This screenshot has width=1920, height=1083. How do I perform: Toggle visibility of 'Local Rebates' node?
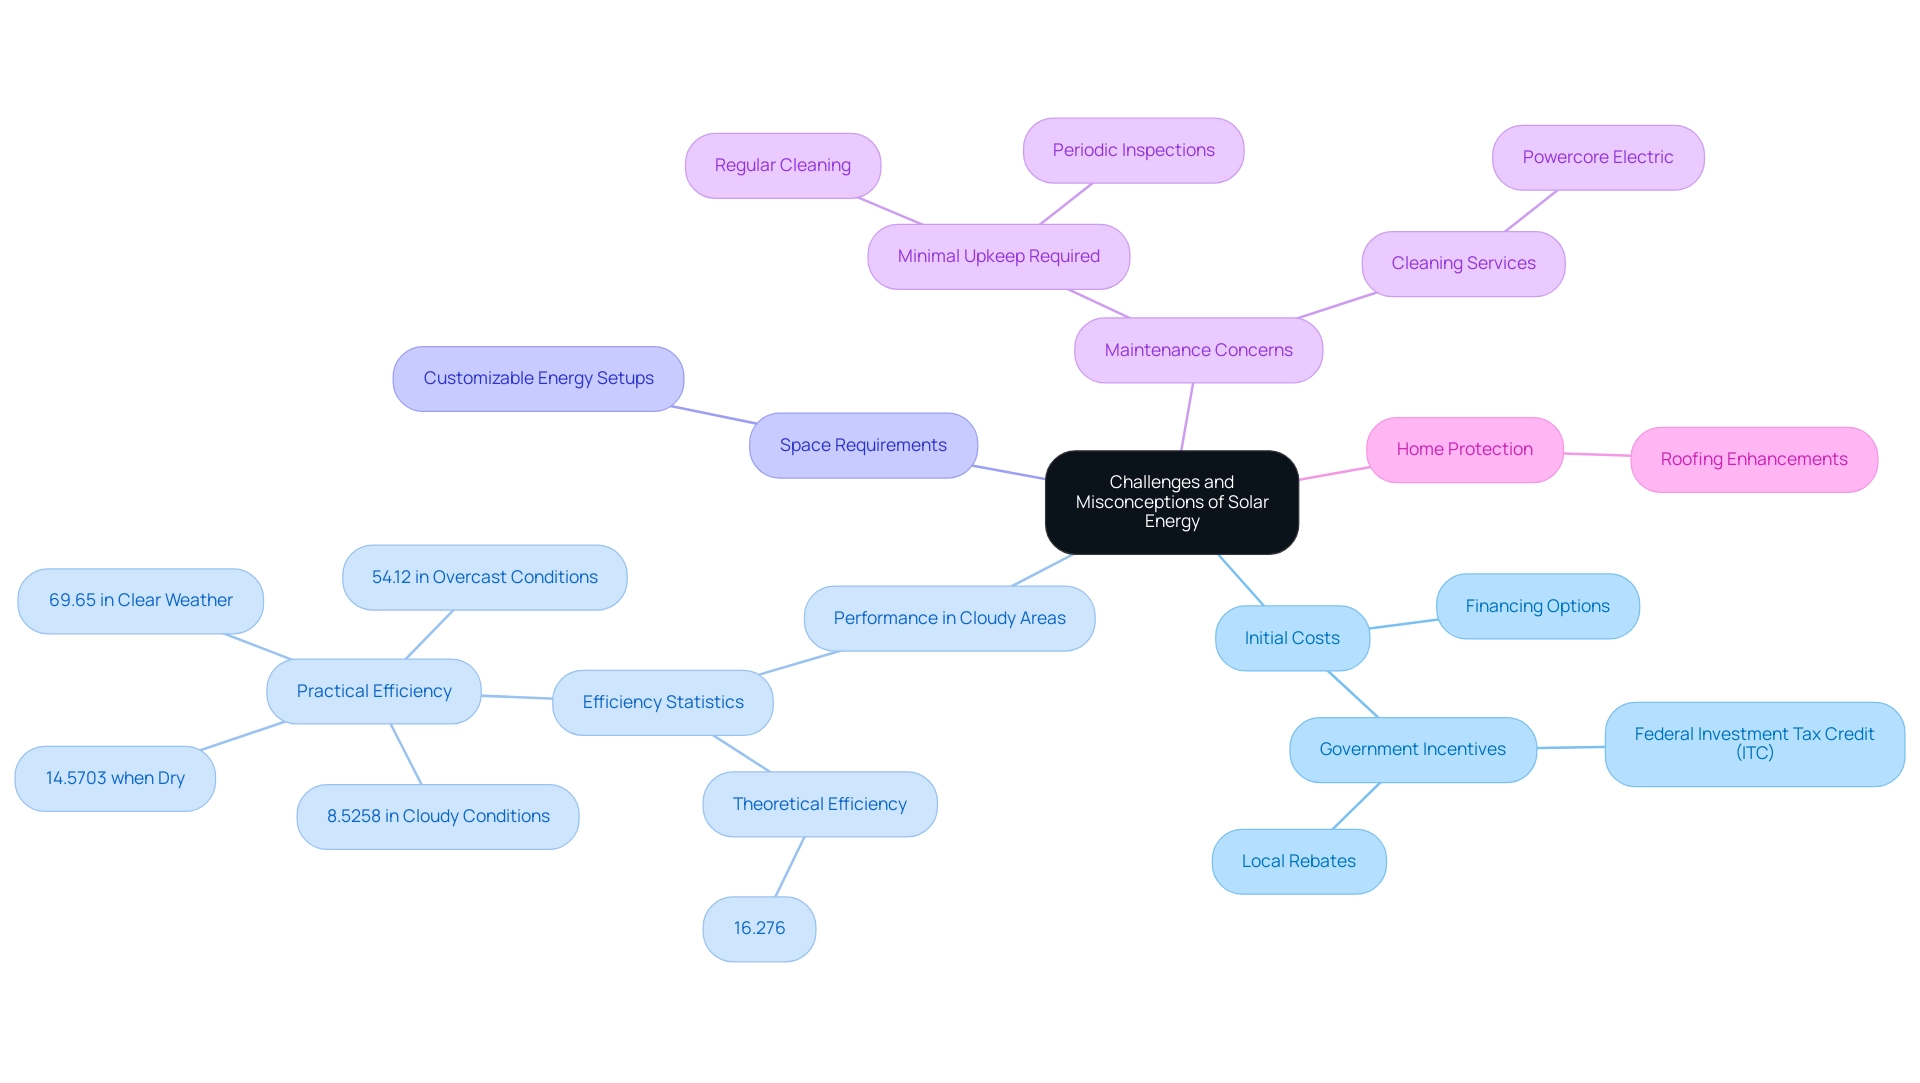[1298, 859]
